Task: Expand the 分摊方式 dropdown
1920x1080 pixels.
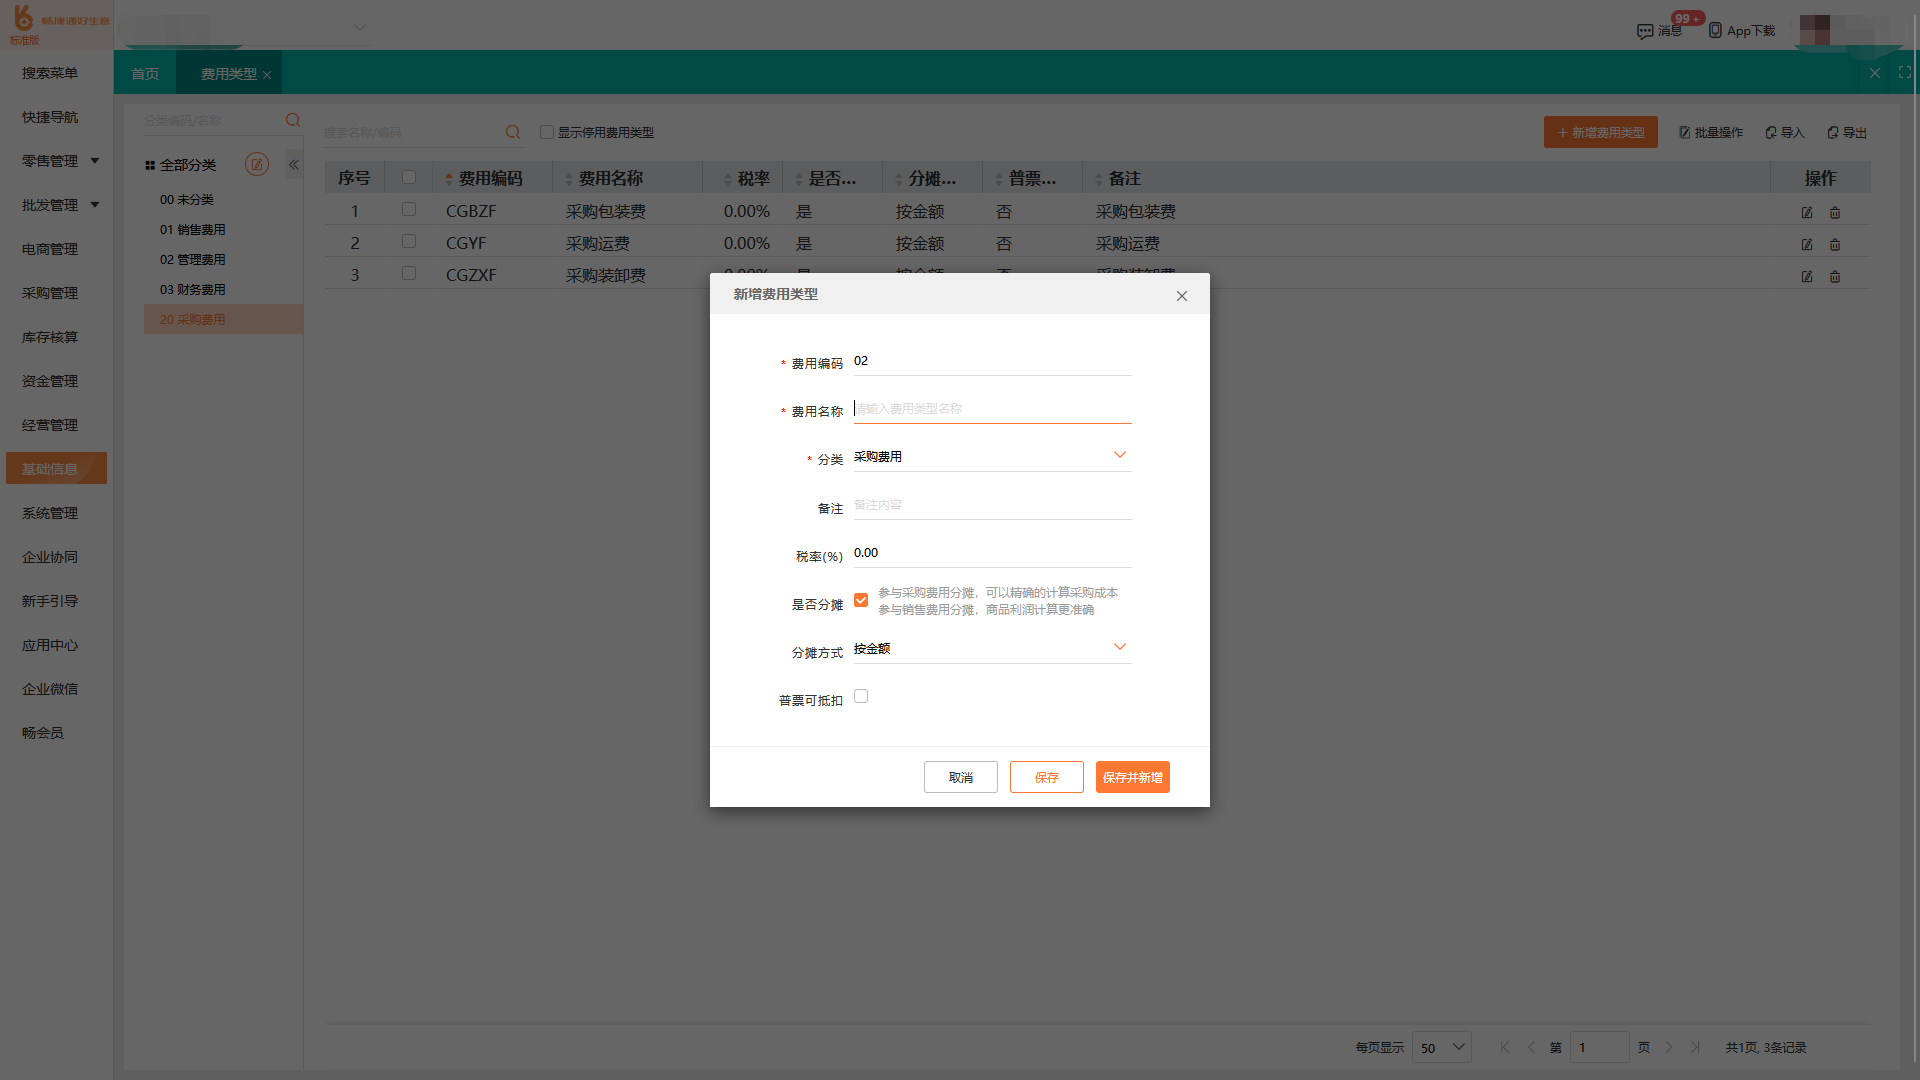Action: (x=1120, y=647)
